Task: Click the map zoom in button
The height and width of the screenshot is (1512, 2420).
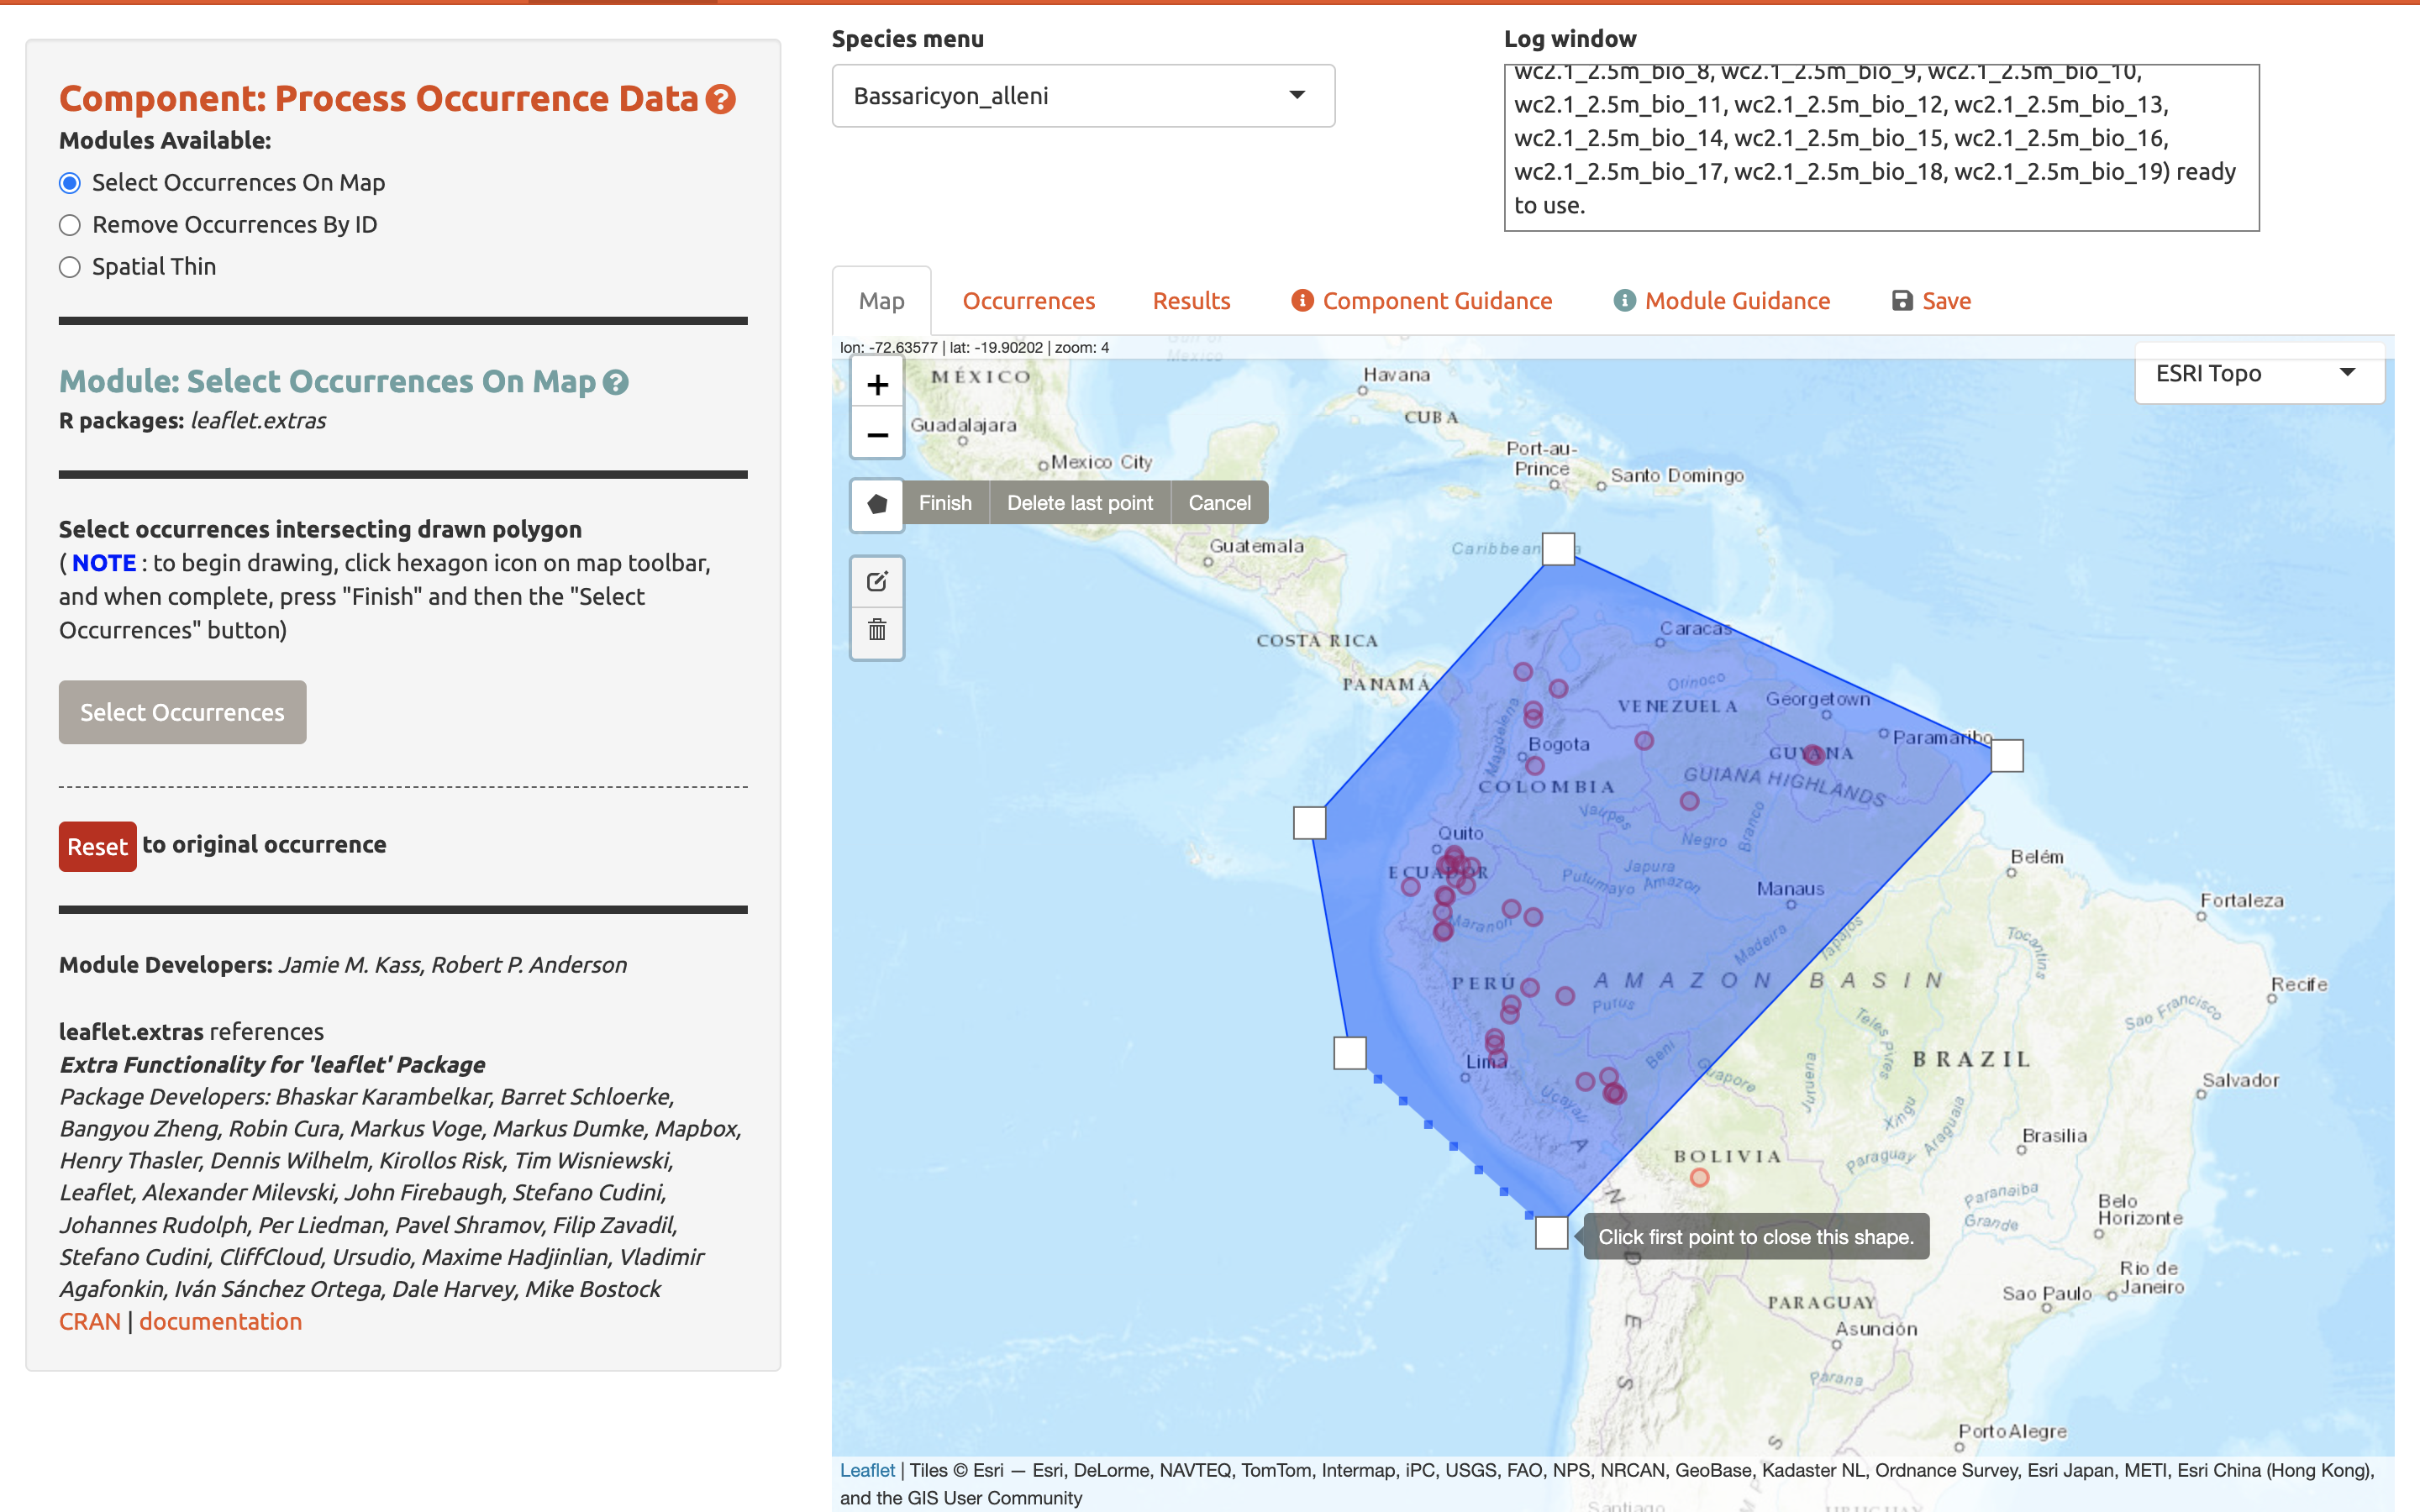Action: tap(877, 385)
